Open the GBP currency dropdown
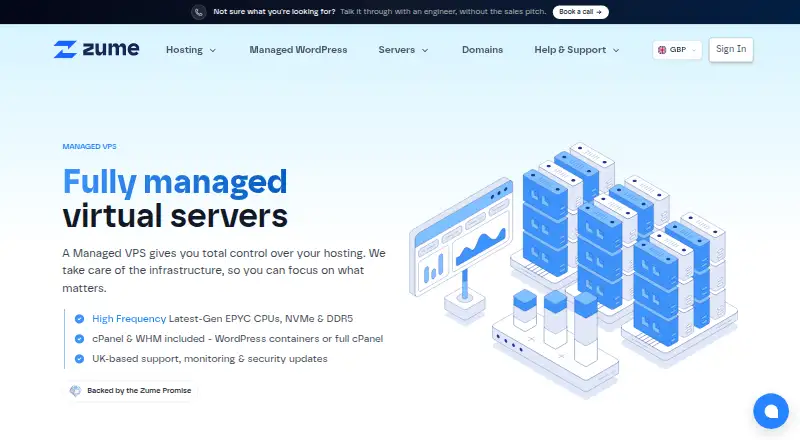Viewport: 800px width, 440px height. point(677,50)
